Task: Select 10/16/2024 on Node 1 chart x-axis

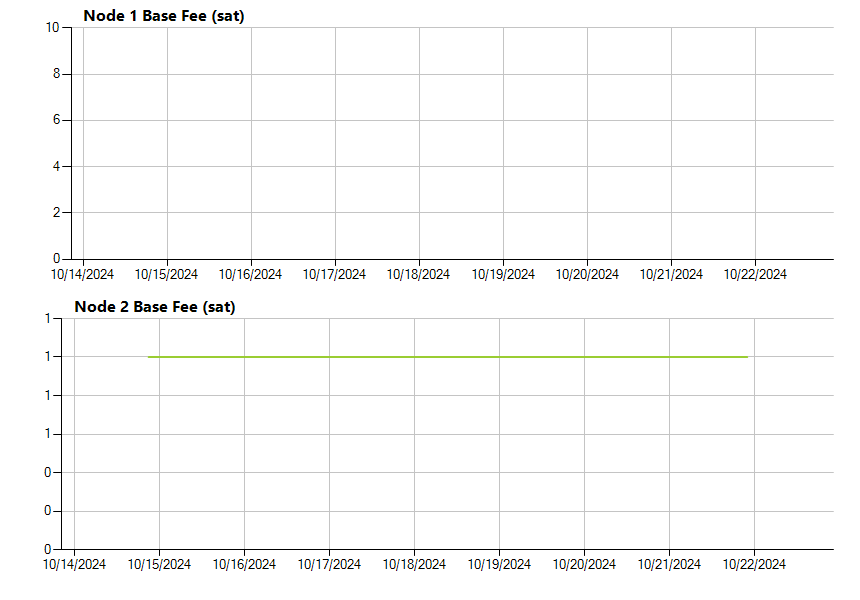Action: pos(251,274)
